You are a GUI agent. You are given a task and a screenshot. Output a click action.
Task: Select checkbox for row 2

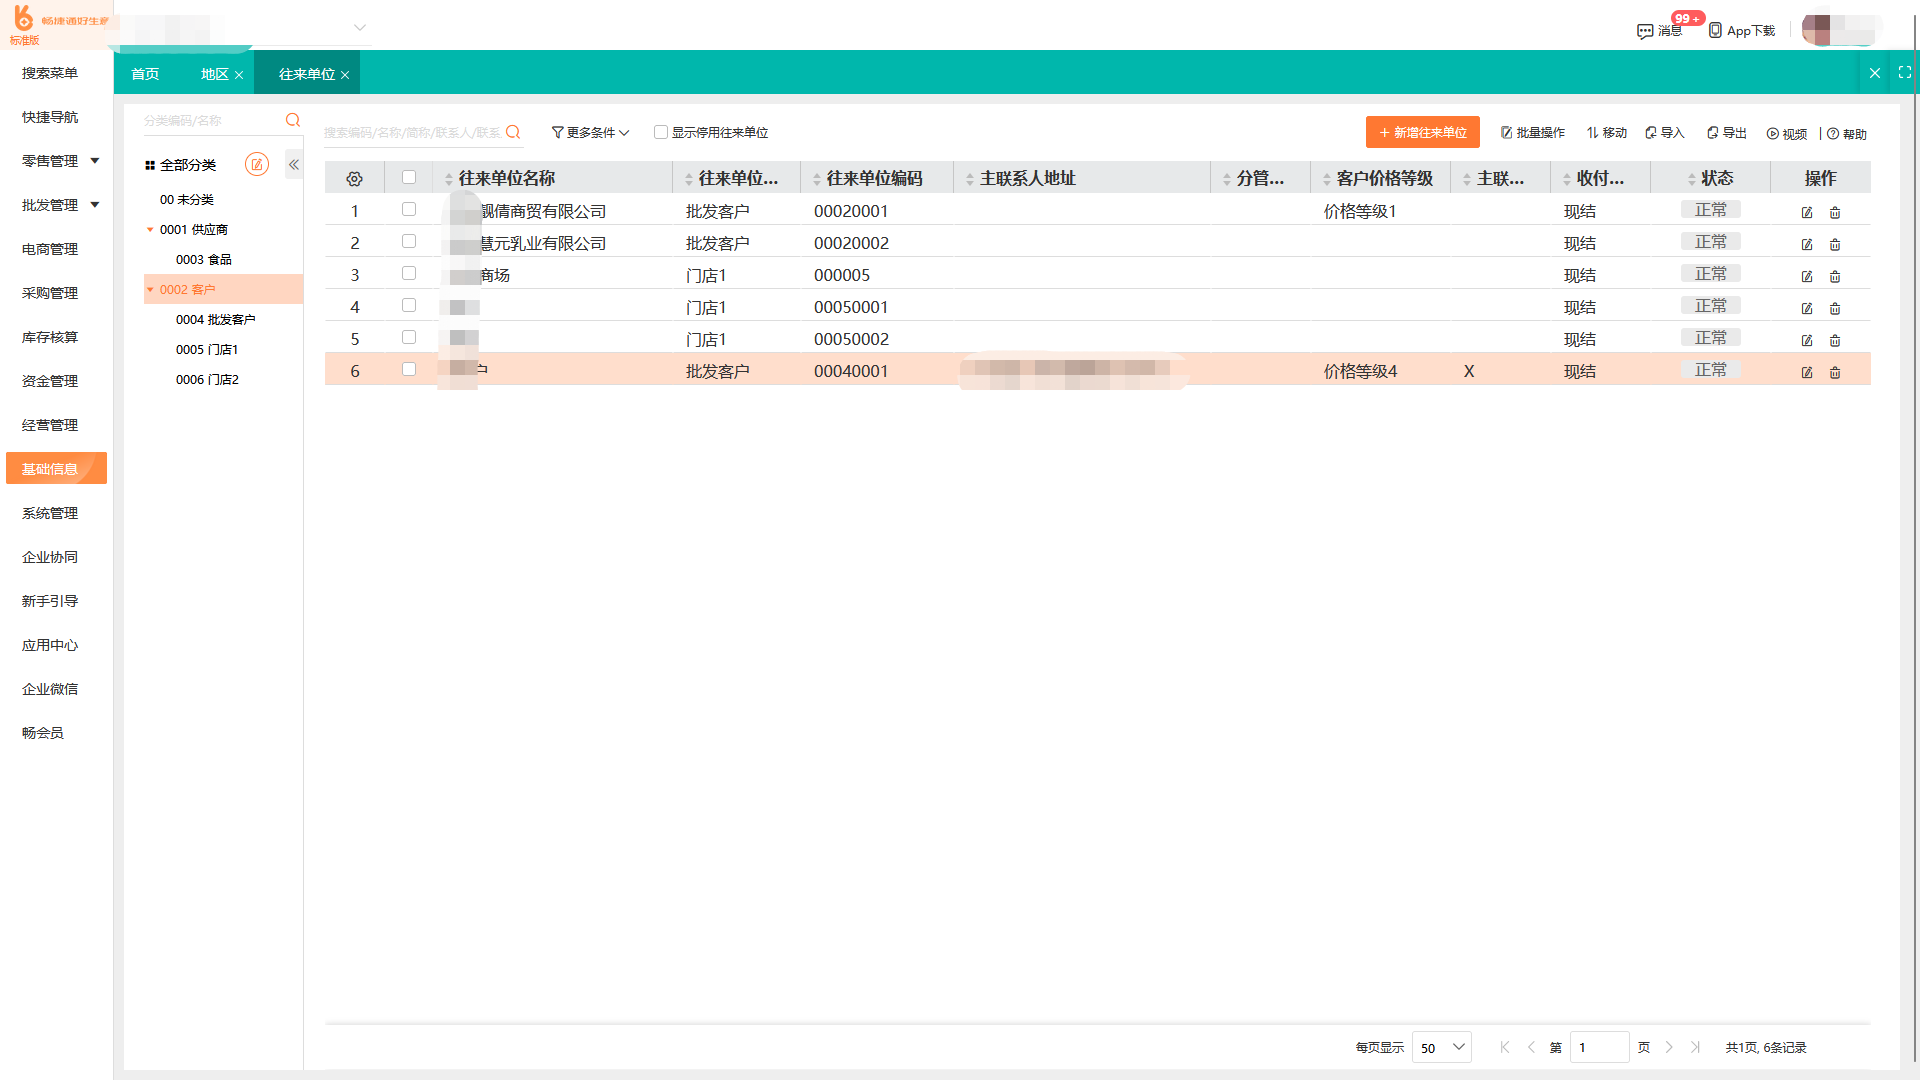point(410,241)
